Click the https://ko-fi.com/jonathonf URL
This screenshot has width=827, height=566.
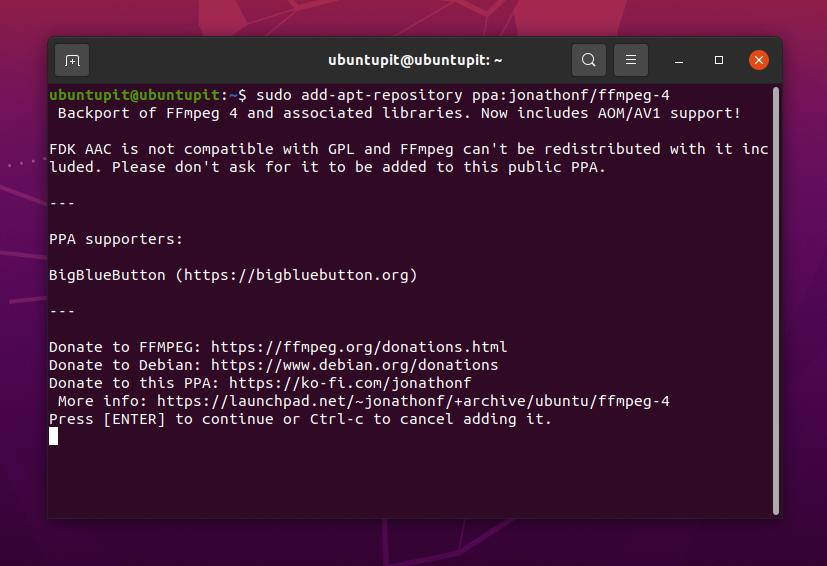(x=350, y=383)
